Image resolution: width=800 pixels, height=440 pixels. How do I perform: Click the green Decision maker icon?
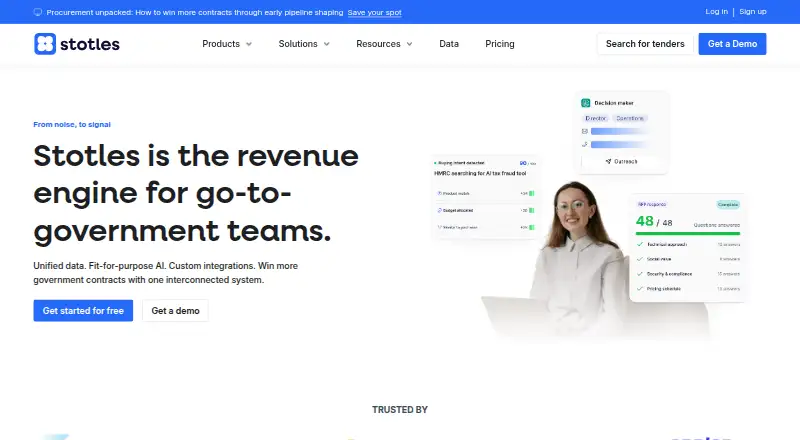[586, 103]
